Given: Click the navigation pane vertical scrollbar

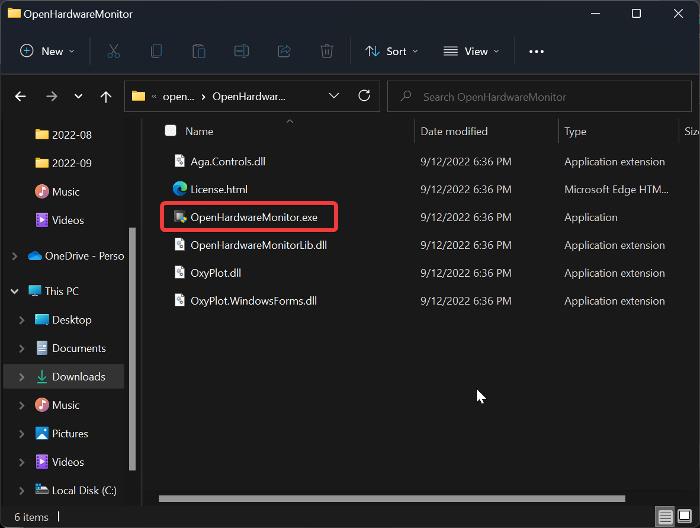Looking at the screenshot, I should coord(132,349).
